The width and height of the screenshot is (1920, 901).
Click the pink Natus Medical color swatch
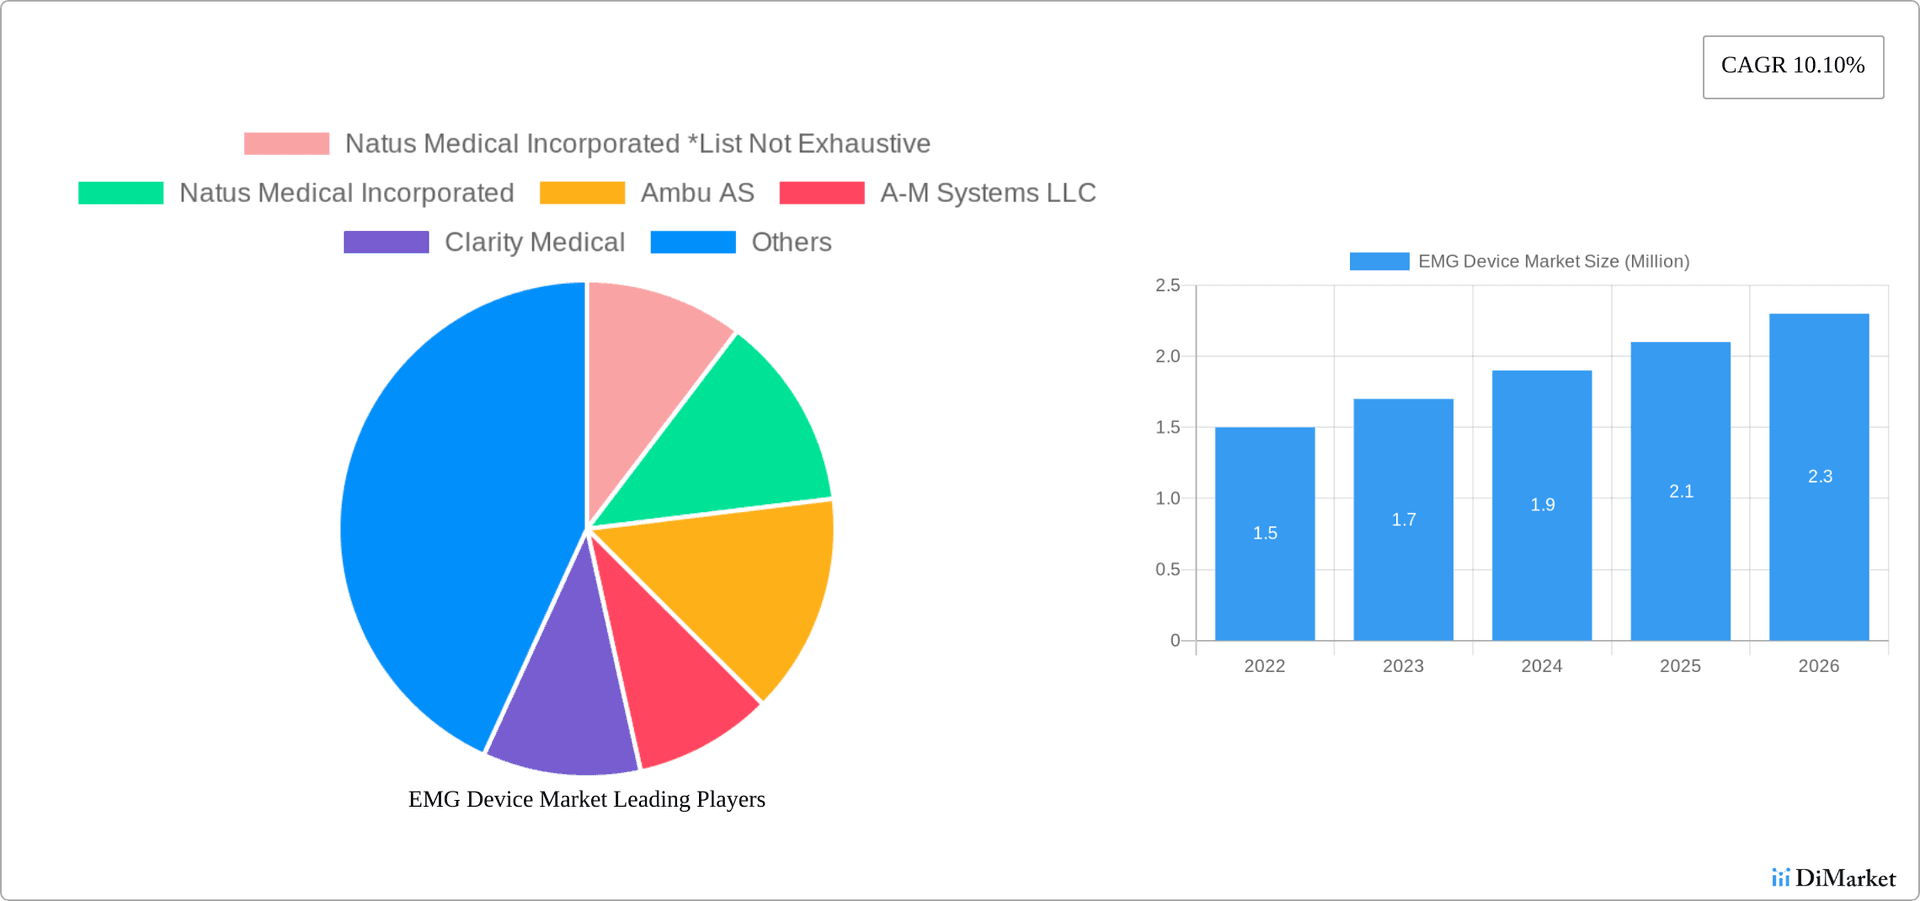click(285, 143)
